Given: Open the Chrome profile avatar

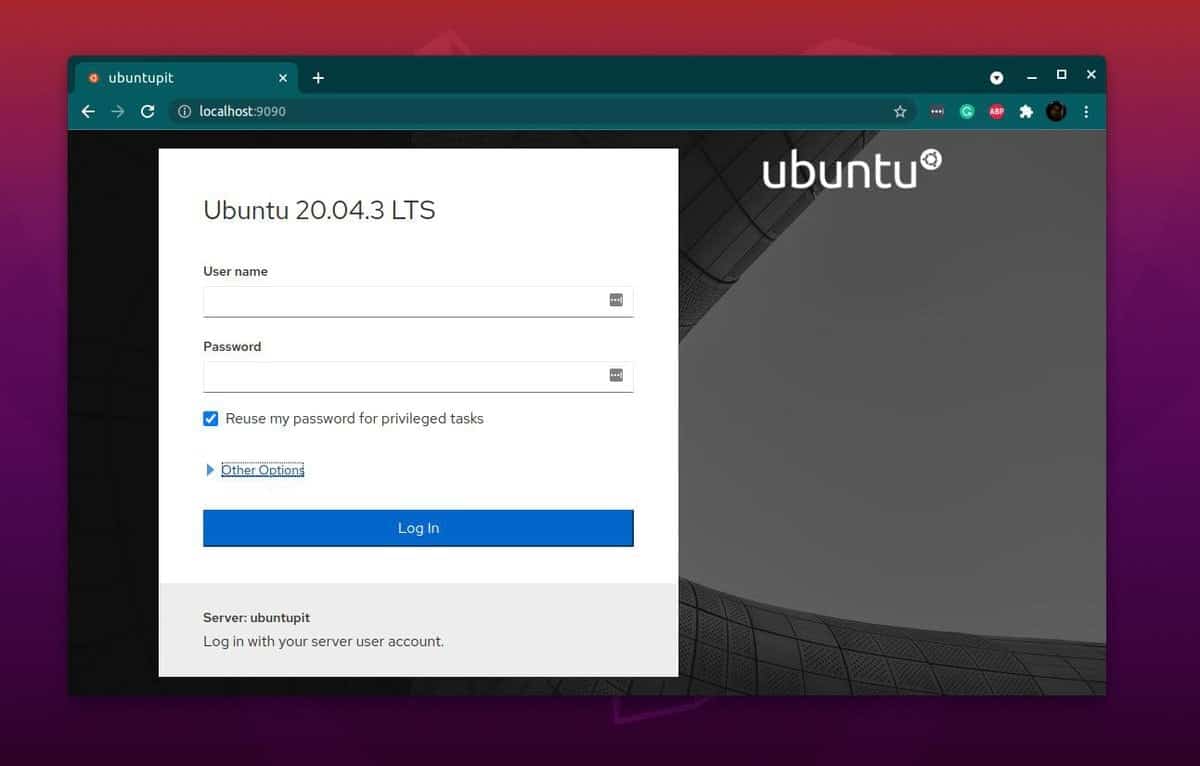Looking at the screenshot, I should [x=1056, y=112].
